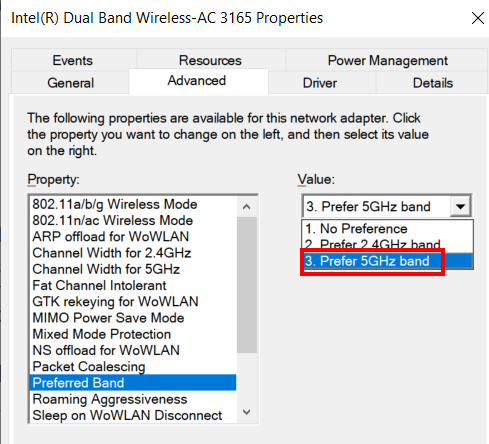
Task: Select 'Fat Channel Intolerant' property
Action: (99, 285)
